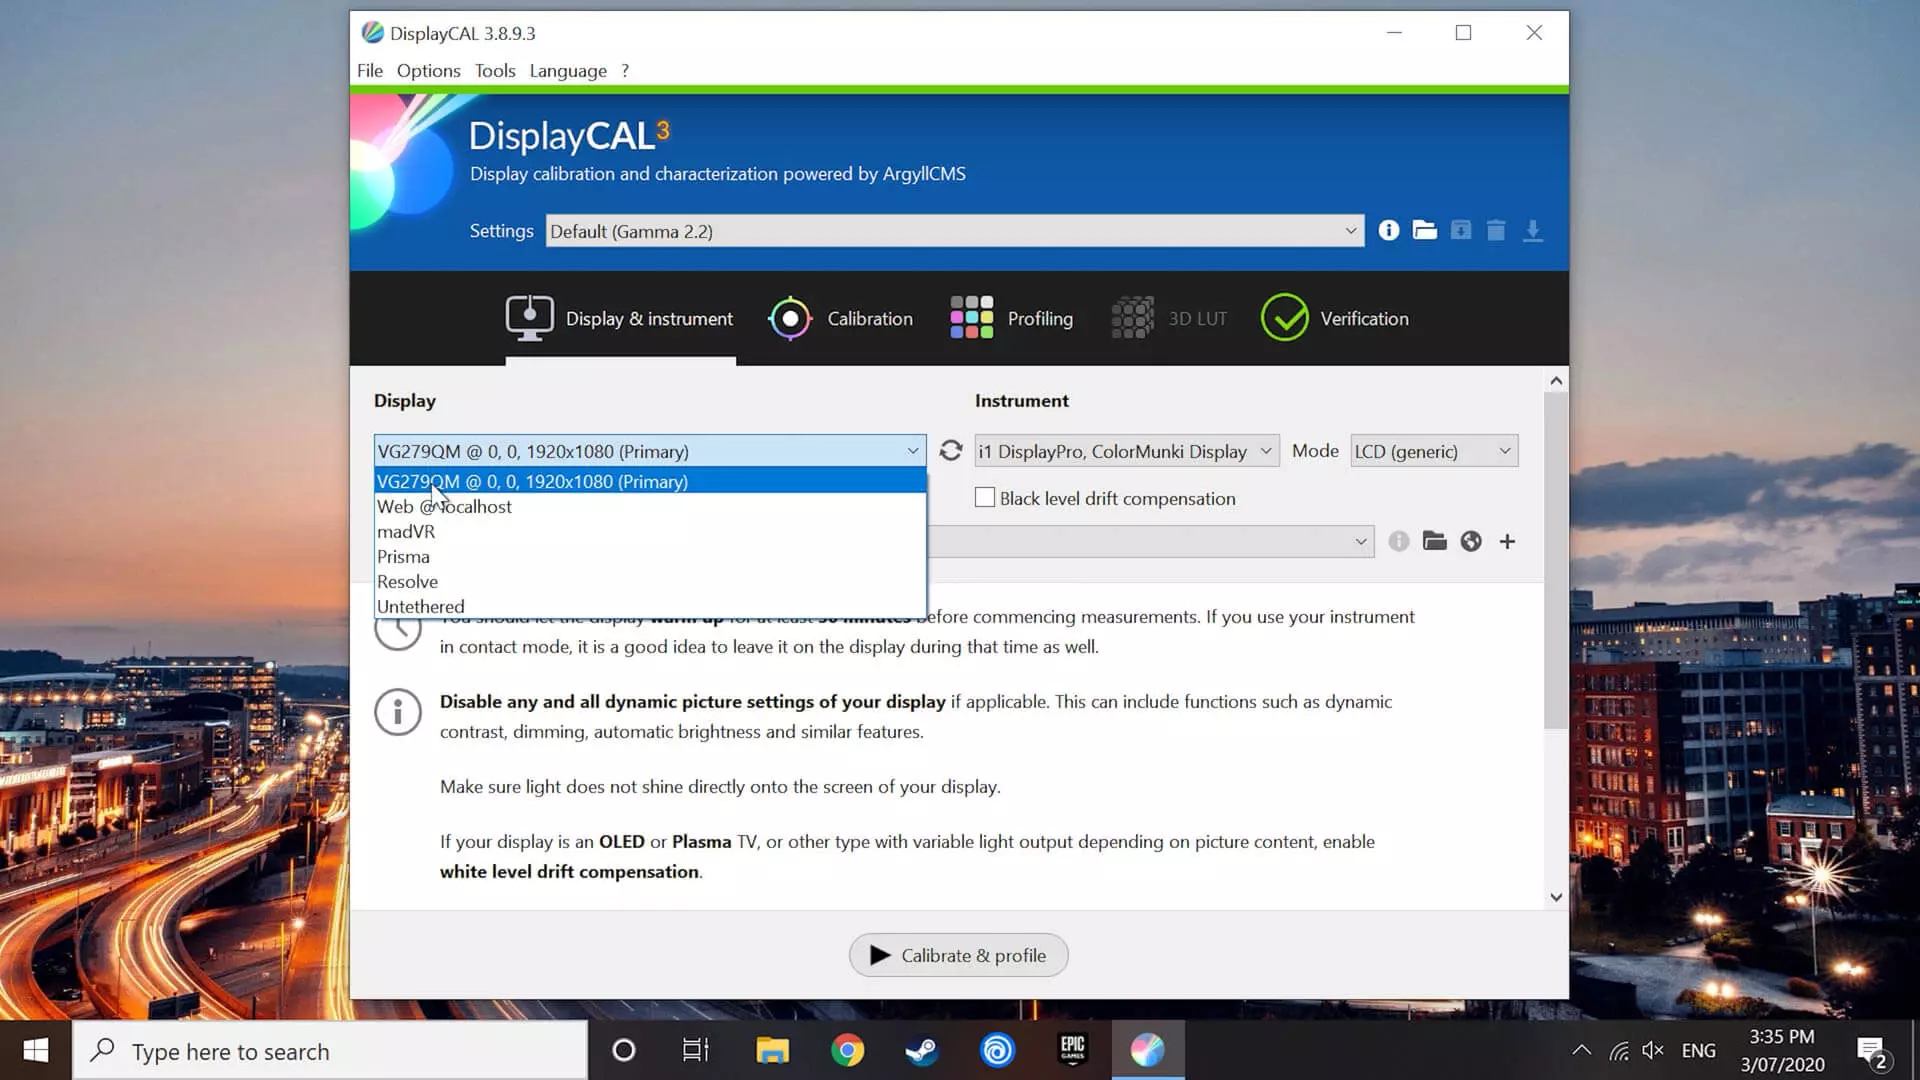Click the Calibration tab icon

tap(791, 318)
